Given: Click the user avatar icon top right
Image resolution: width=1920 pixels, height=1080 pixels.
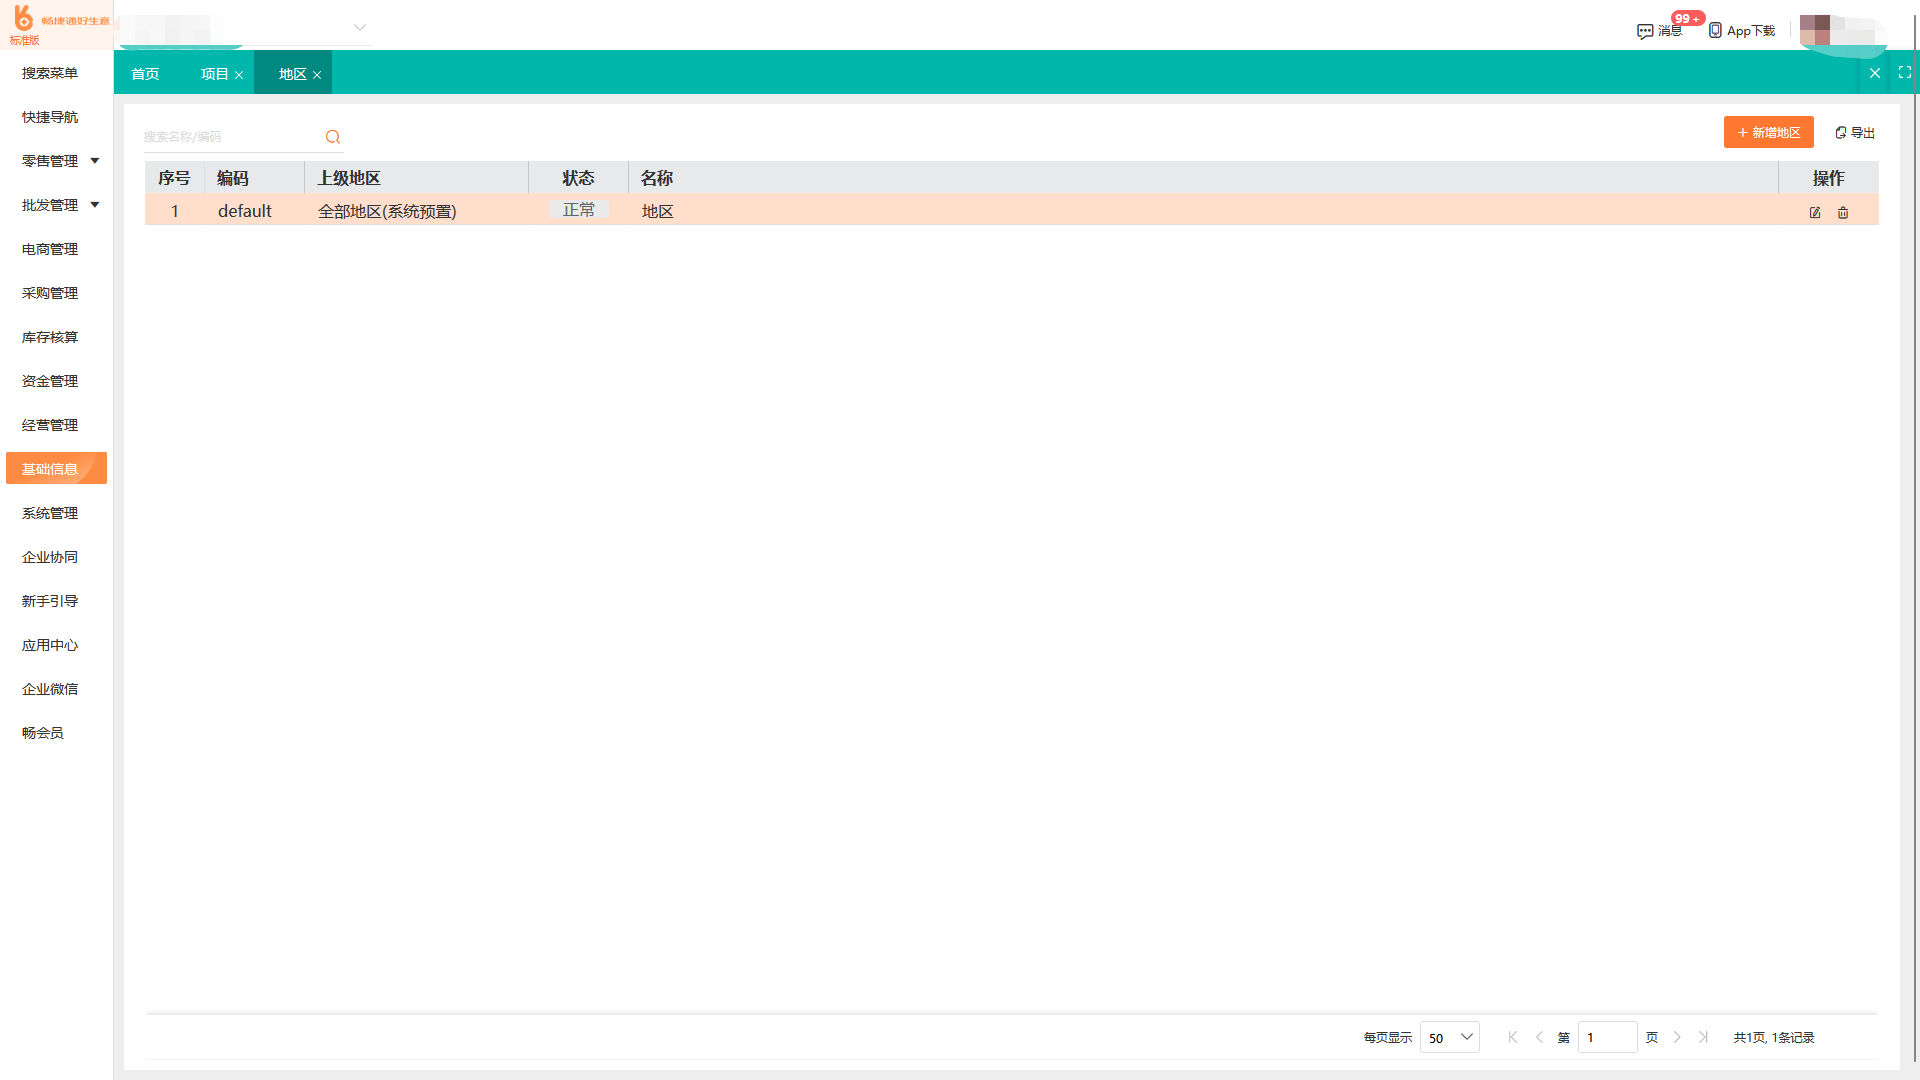Looking at the screenshot, I should [1817, 29].
